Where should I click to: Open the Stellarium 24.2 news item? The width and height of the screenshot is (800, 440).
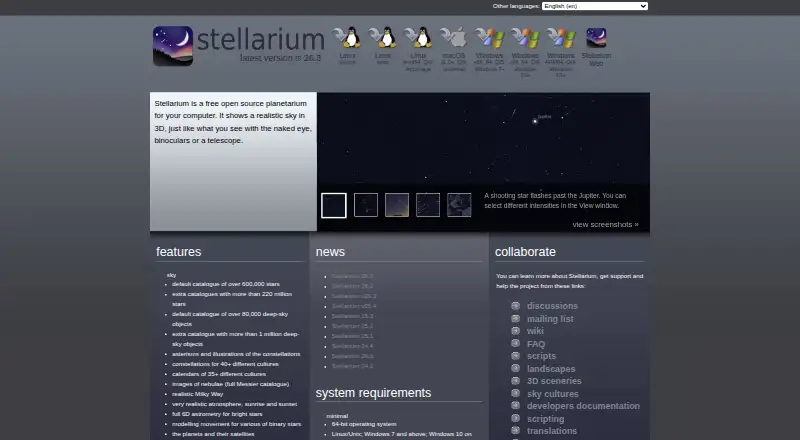[x=352, y=366]
